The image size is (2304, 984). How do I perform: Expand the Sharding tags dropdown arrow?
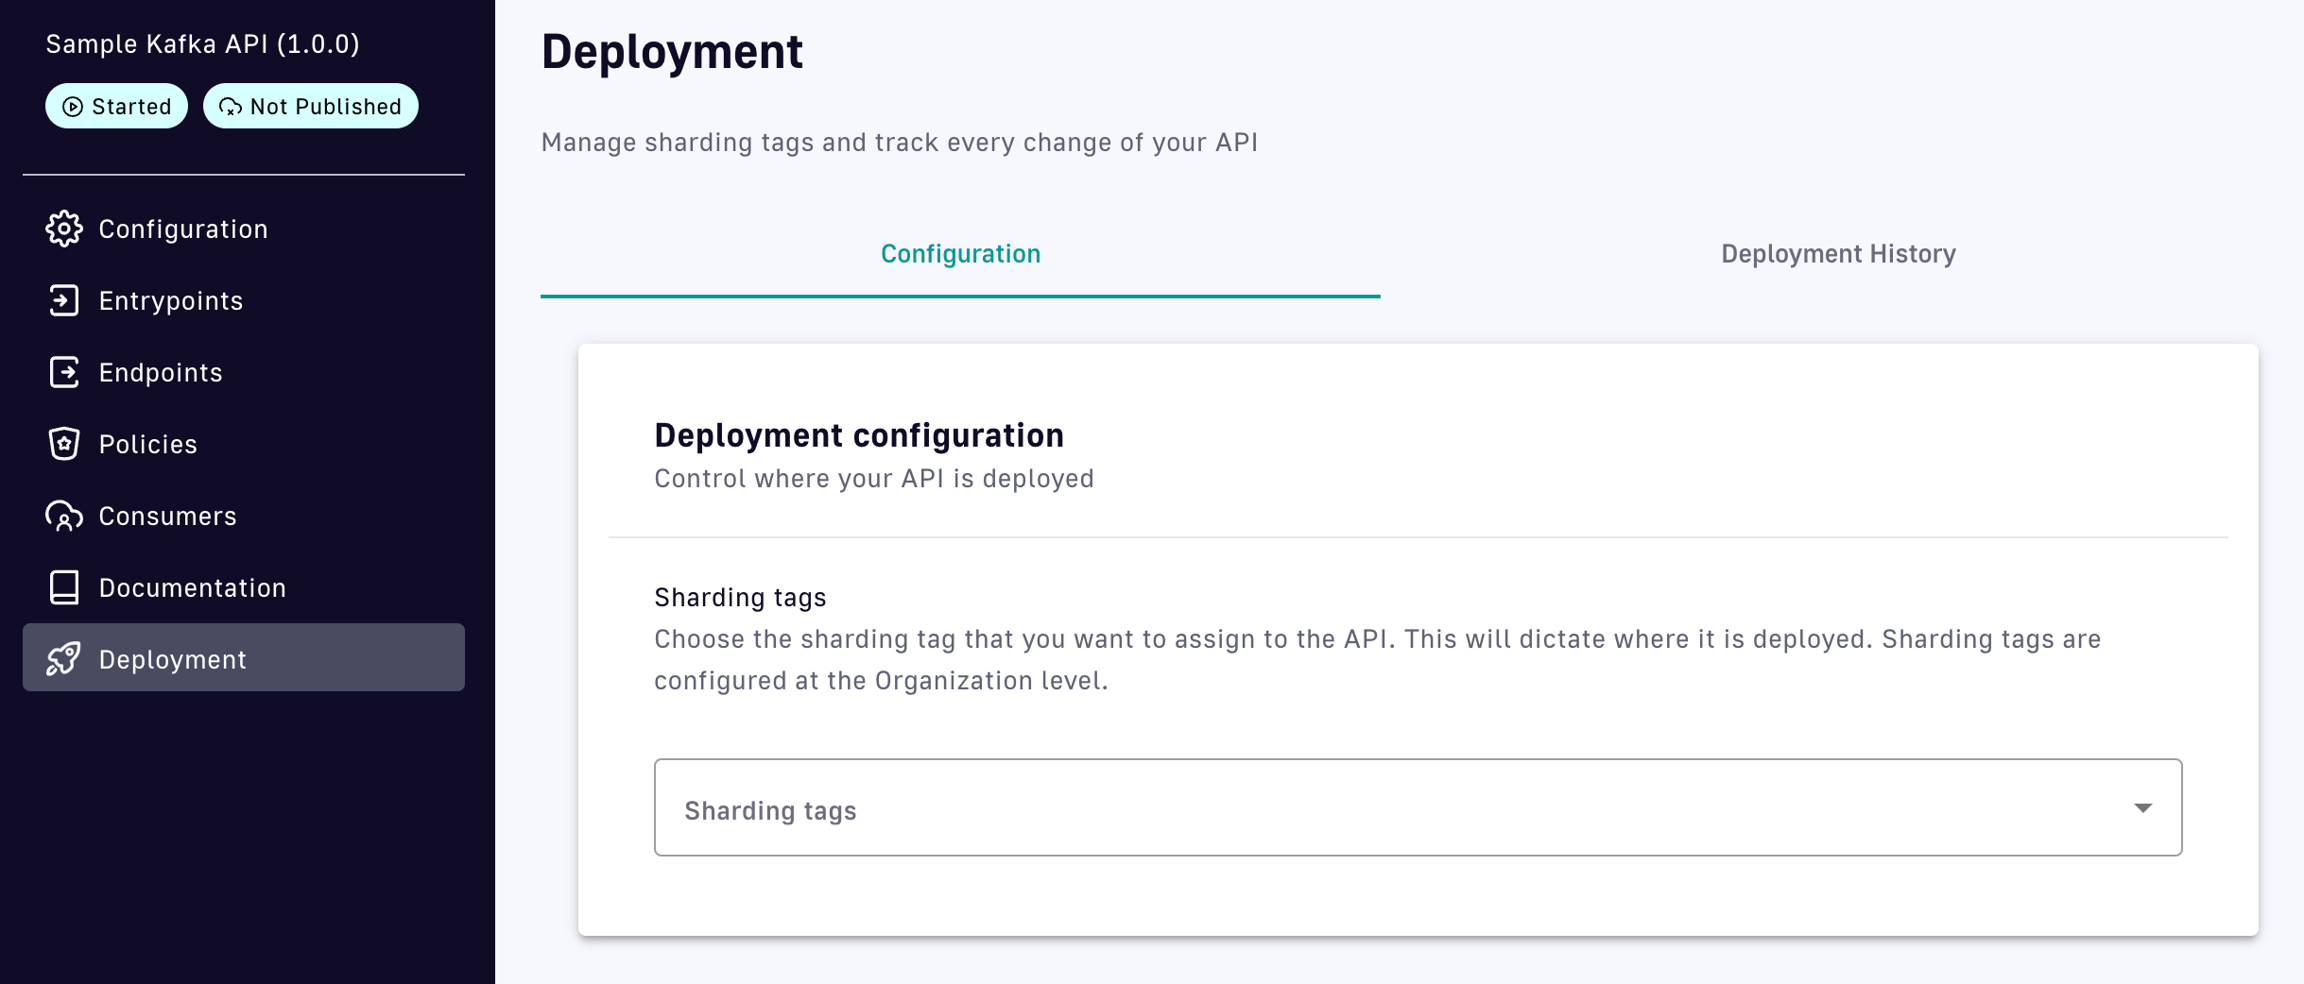pyautogui.click(x=2142, y=808)
